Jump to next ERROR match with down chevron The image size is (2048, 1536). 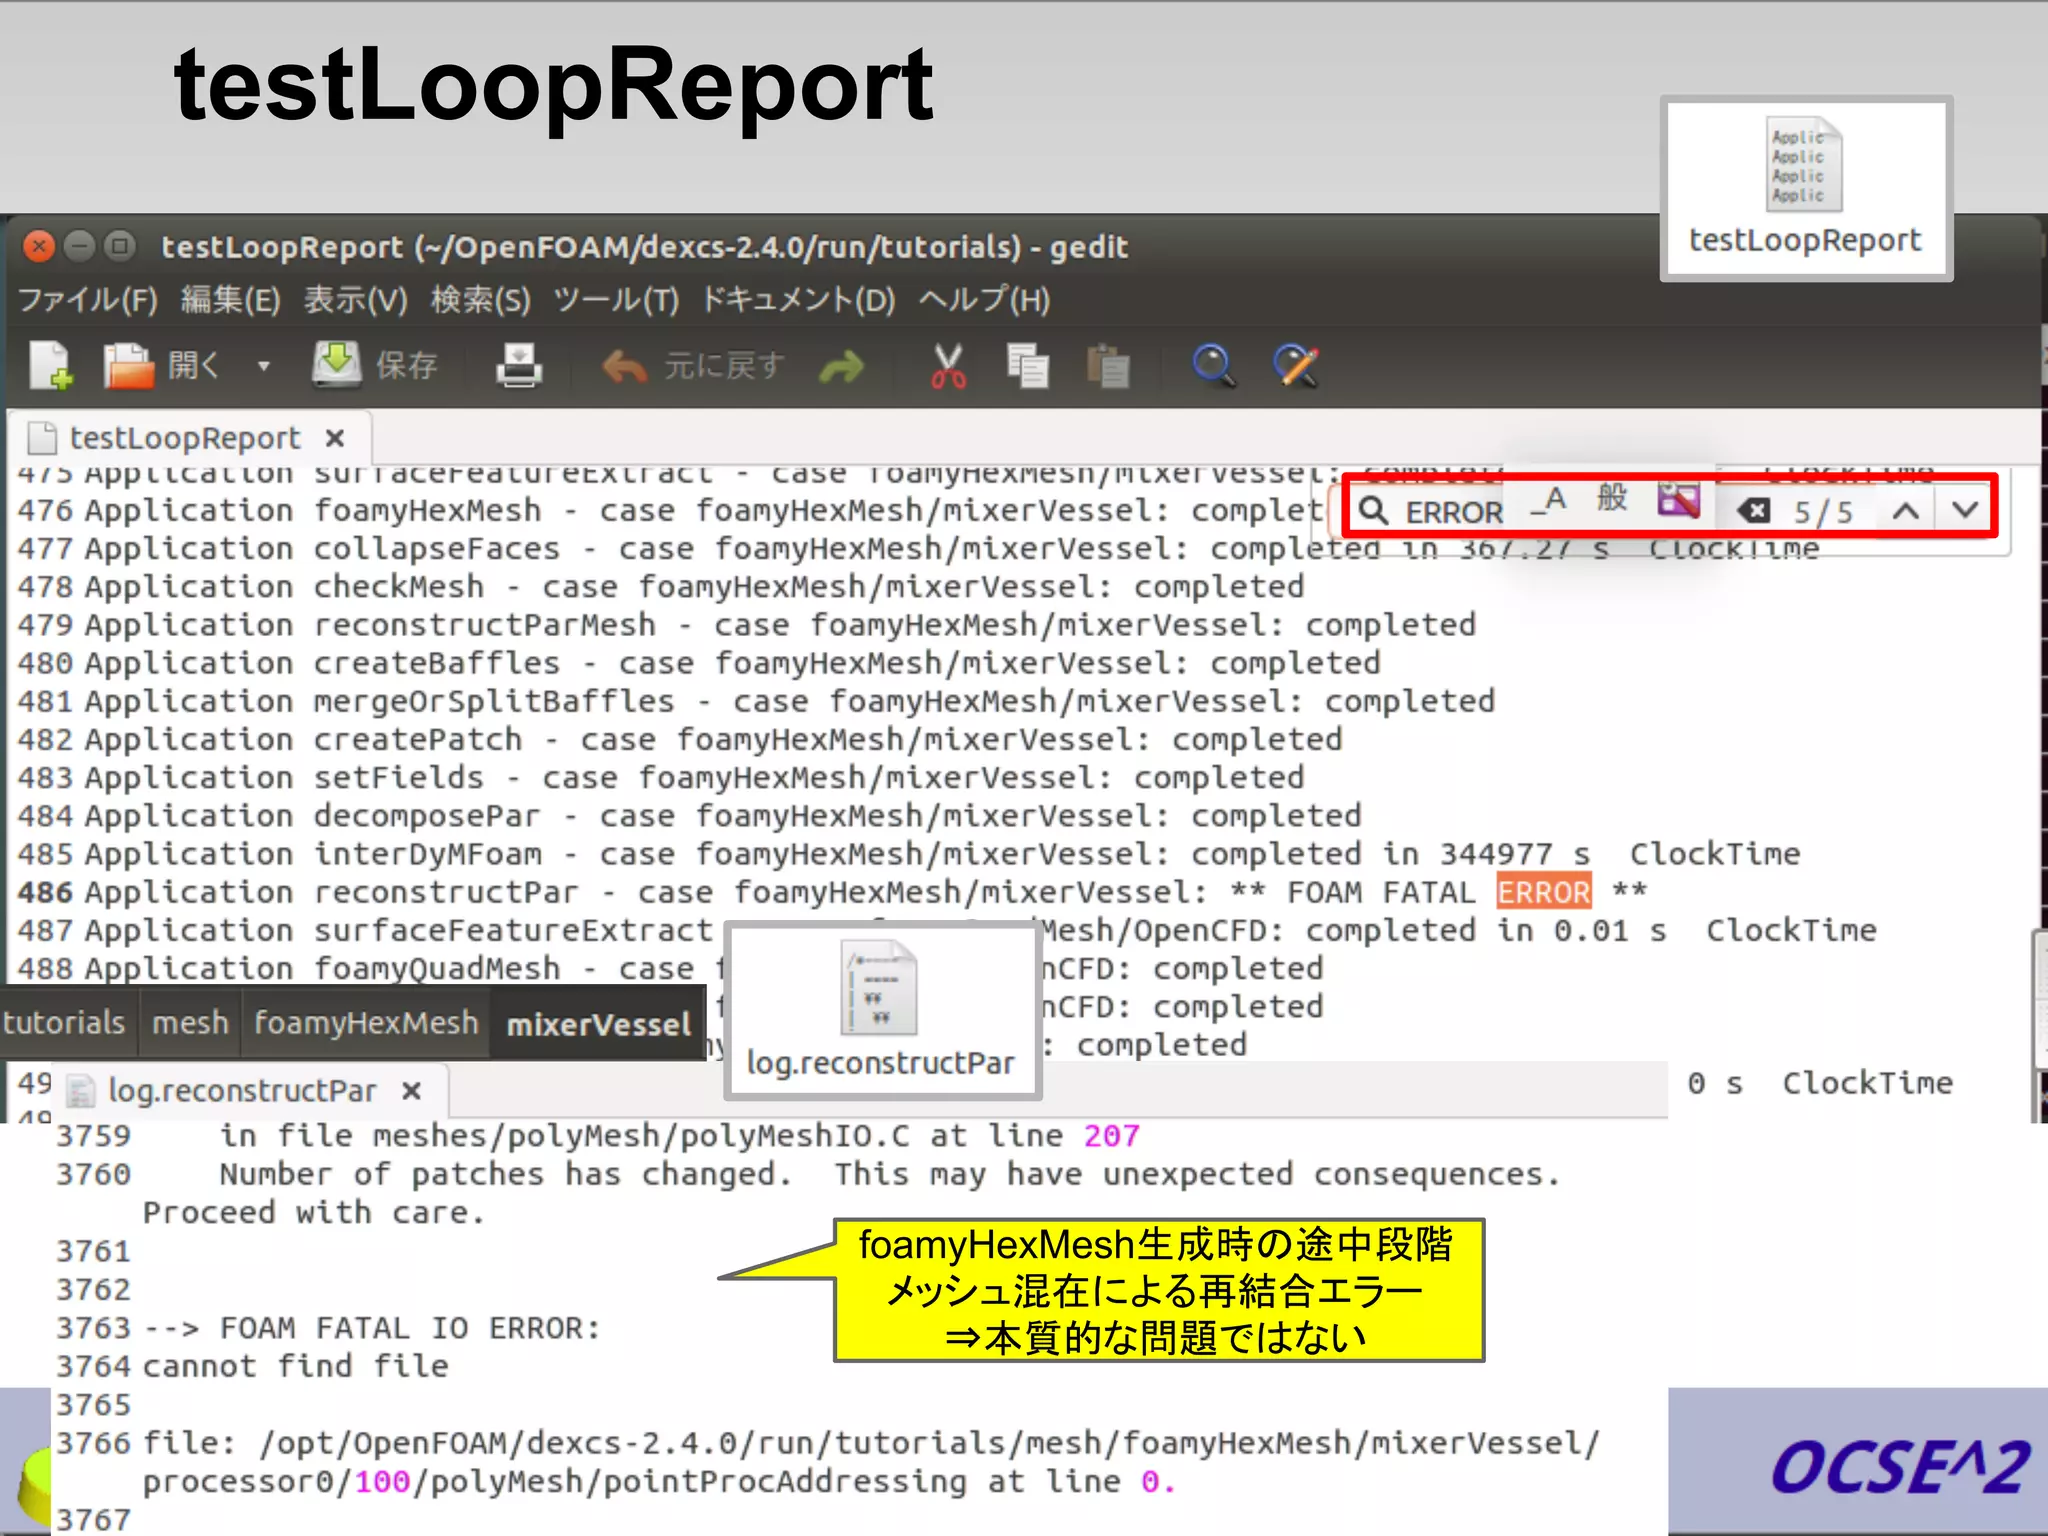[x=1964, y=510]
